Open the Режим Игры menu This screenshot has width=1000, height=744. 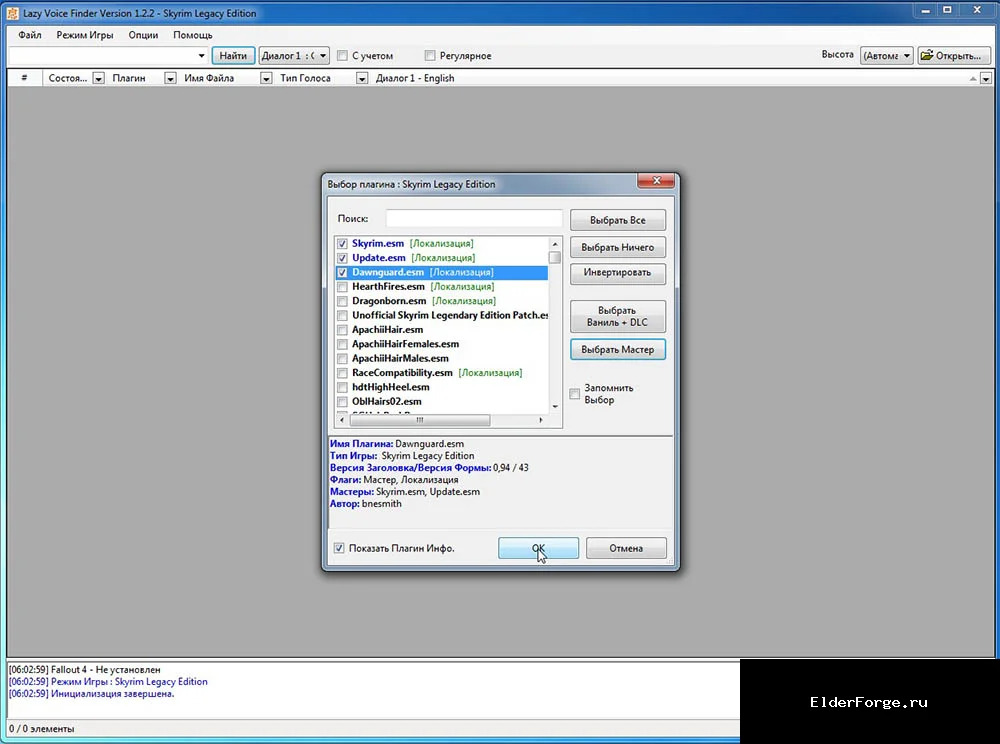pos(85,35)
